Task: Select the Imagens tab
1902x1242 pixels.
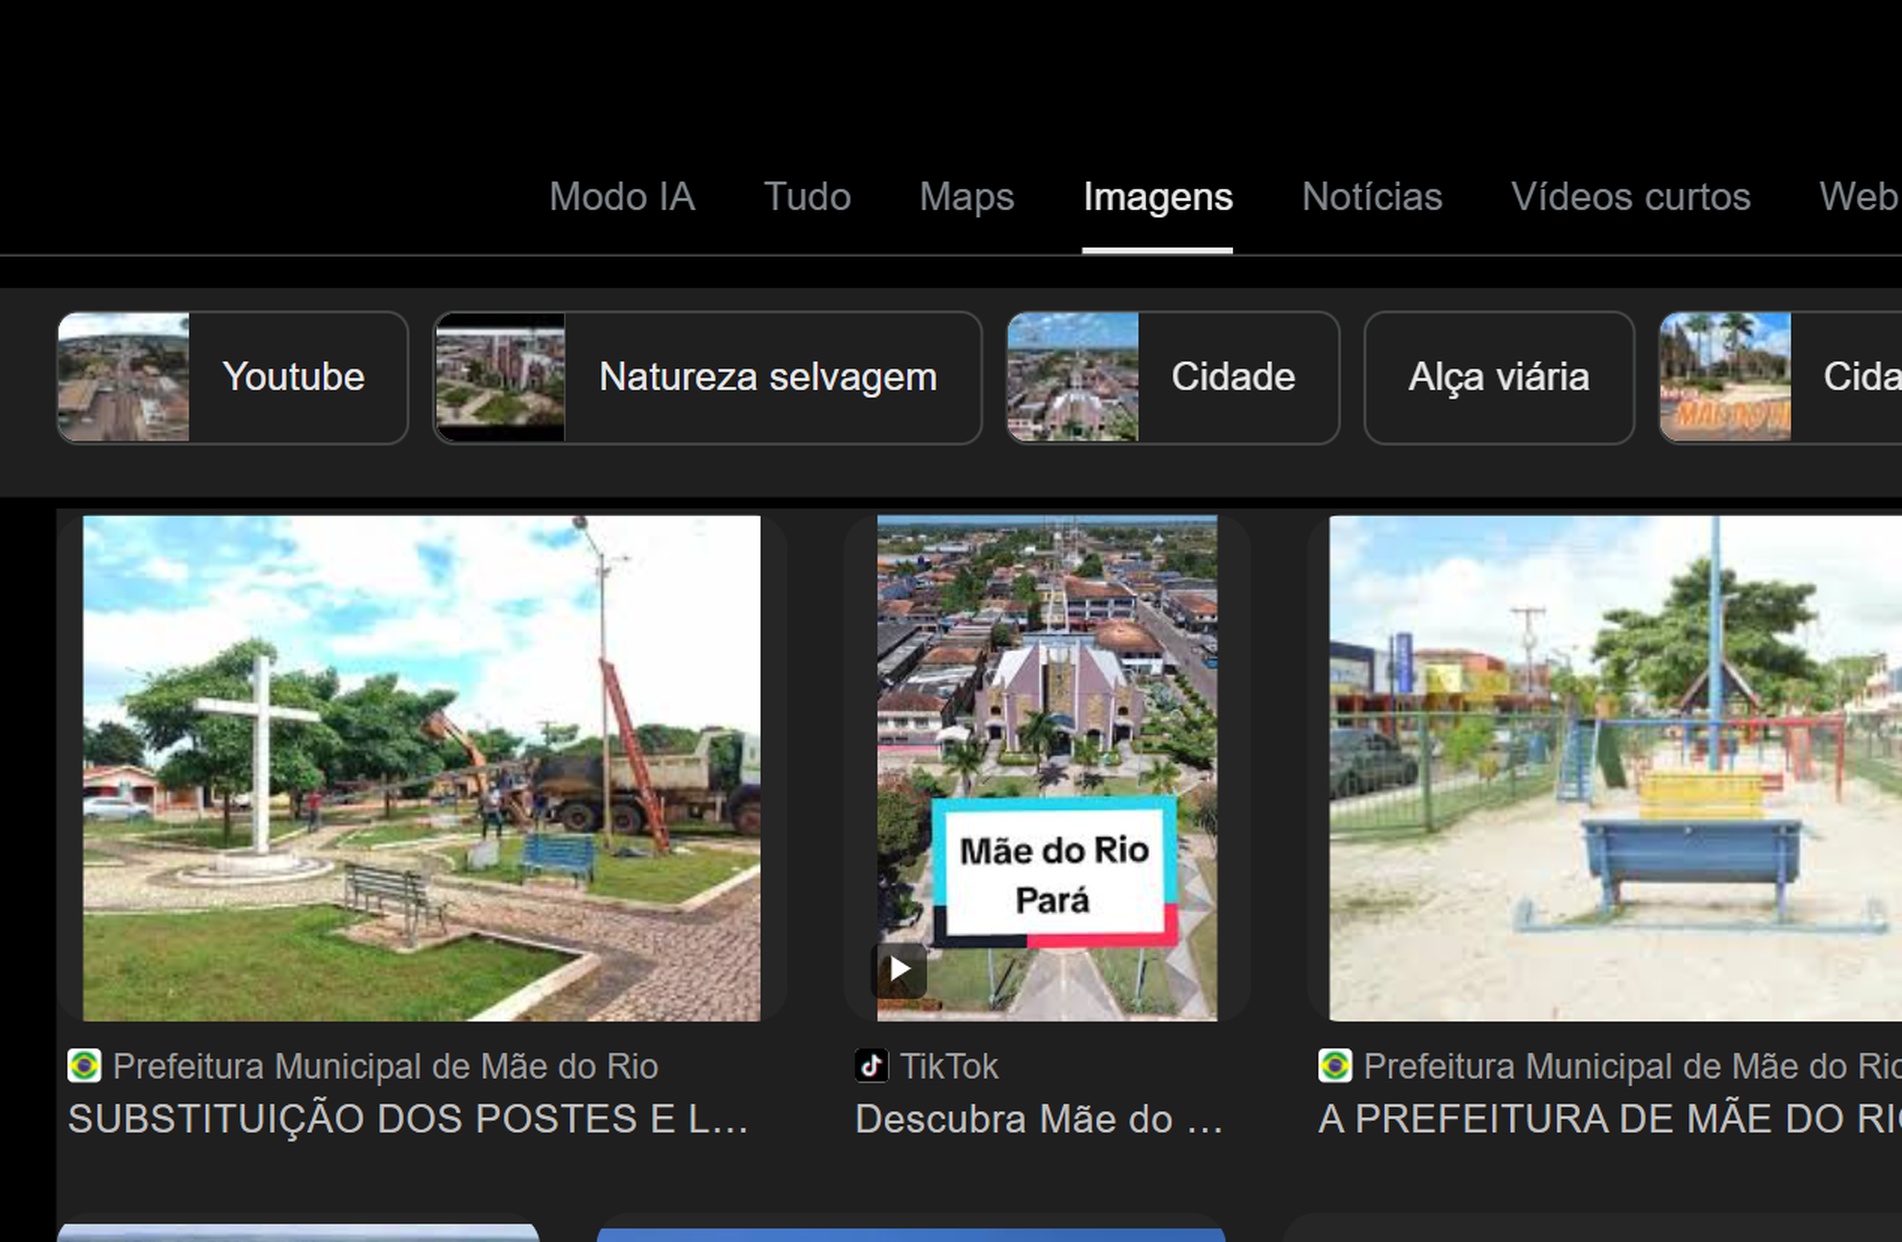Action: (1157, 197)
